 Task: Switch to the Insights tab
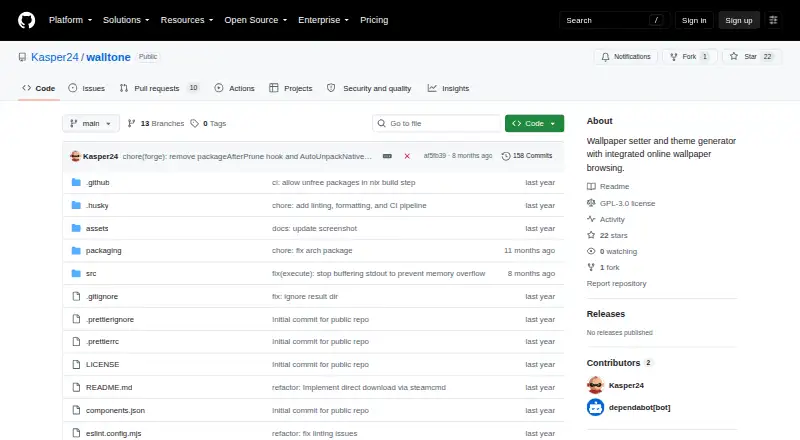(x=448, y=88)
